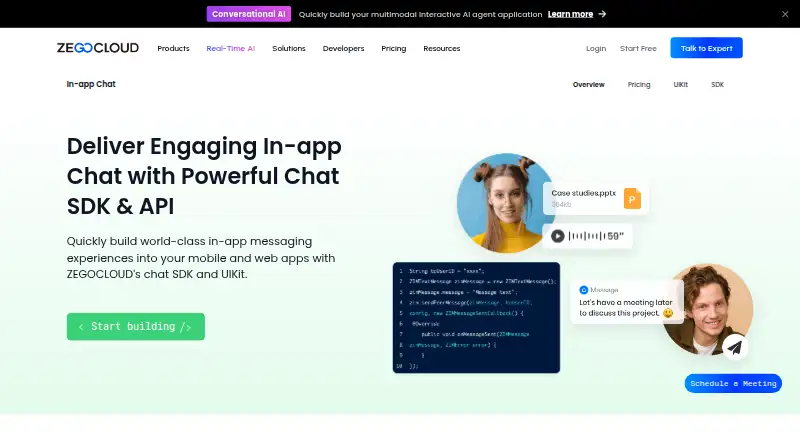The width and height of the screenshot is (800, 440).
Task: Select the Overview tab
Action: pos(589,85)
